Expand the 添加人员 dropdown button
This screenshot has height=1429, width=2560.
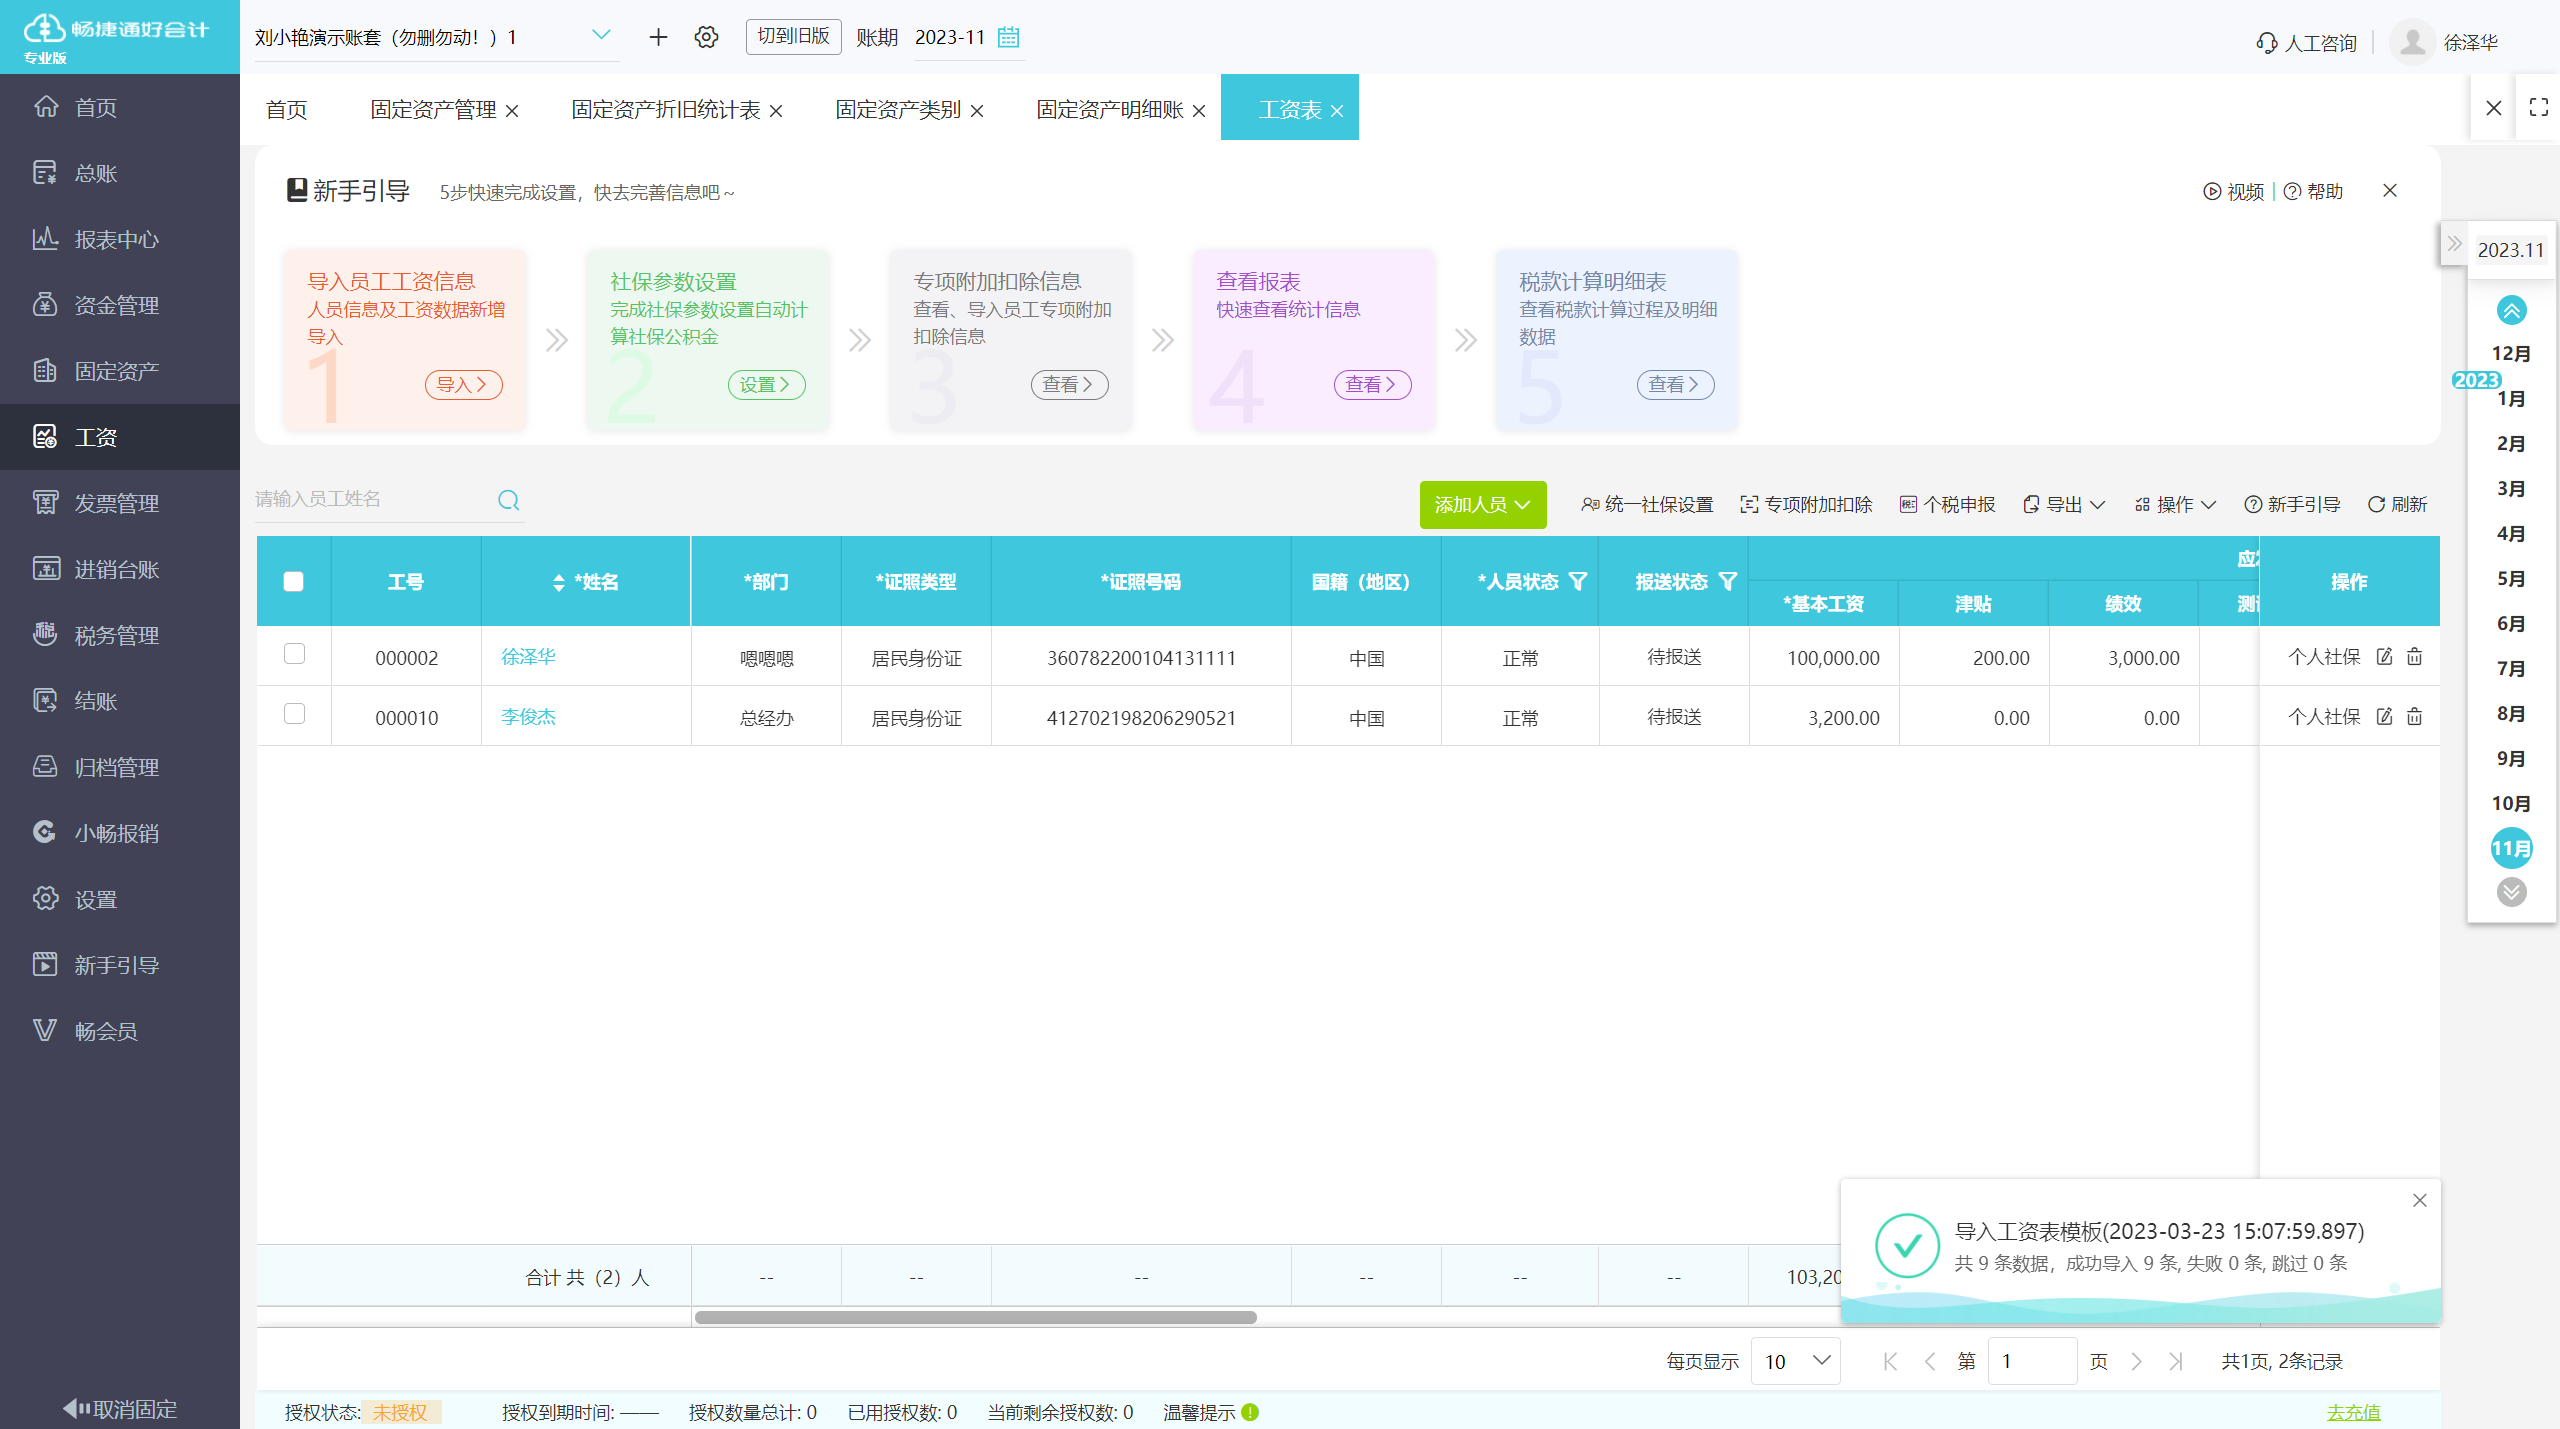tap(1528, 506)
